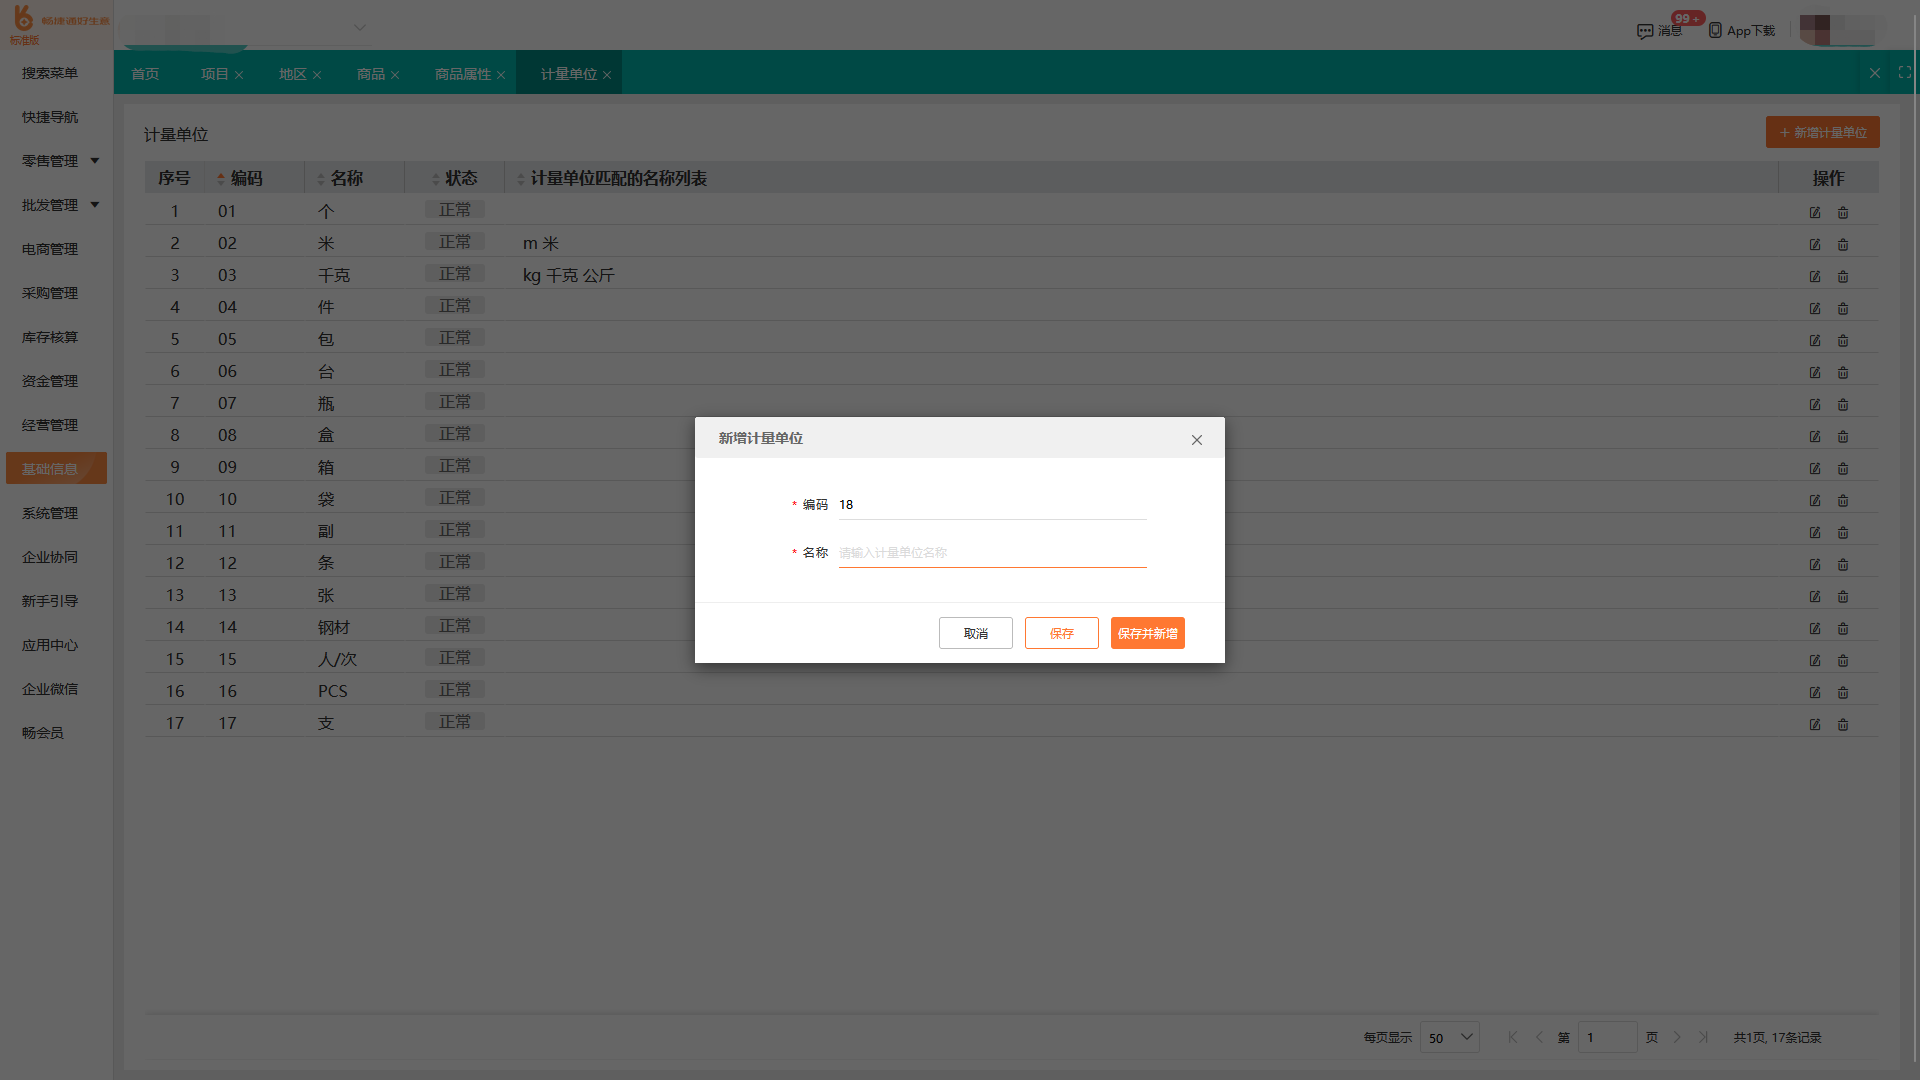Click the delete icon for row 16 PCS
The width and height of the screenshot is (1920, 1080).
[1844, 692]
